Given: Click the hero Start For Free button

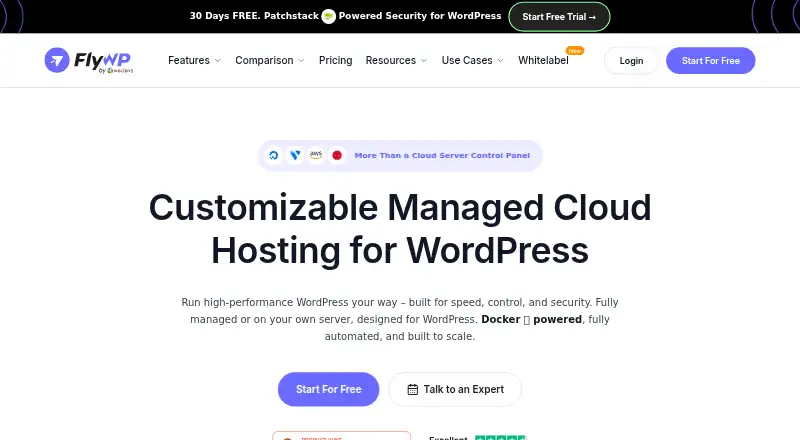Looking at the screenshot, I should [329, 389].
